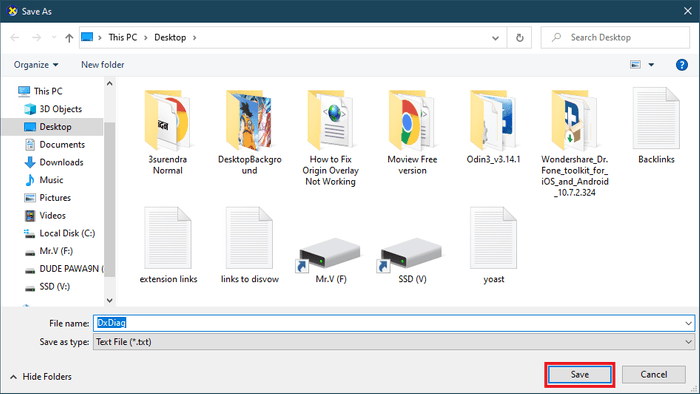Select the Moview Free version folder

click(x=412, y=132)
